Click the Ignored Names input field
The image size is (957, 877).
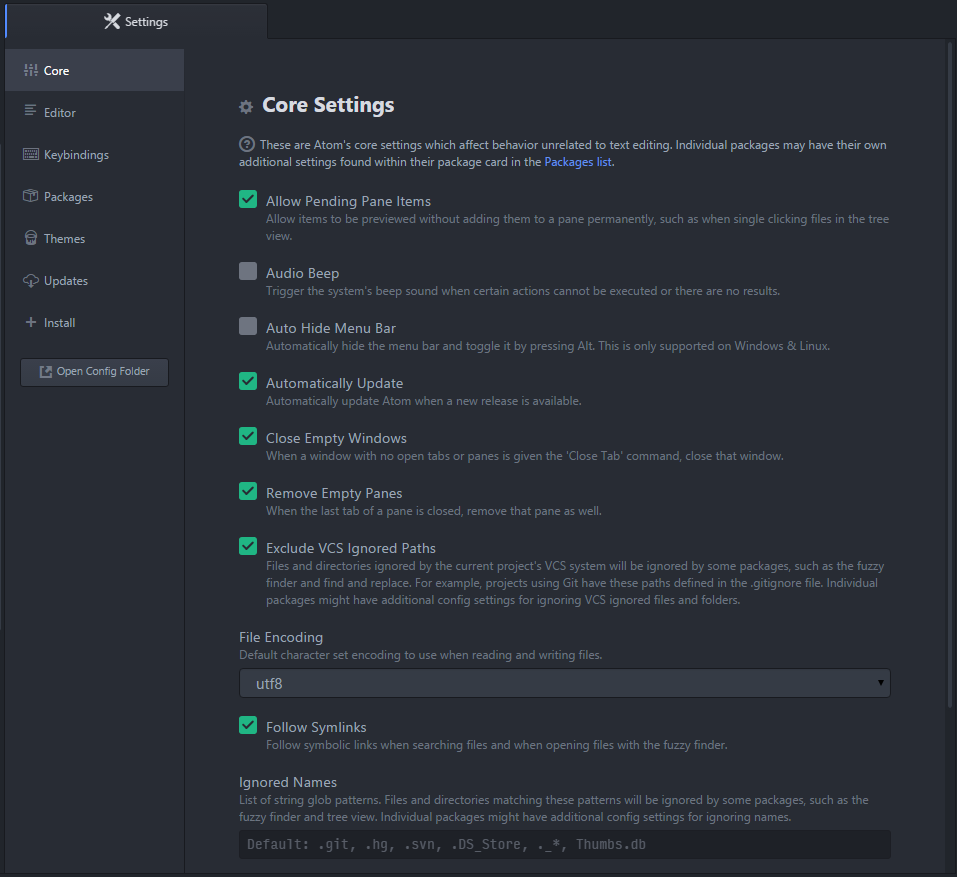[564, 845]
